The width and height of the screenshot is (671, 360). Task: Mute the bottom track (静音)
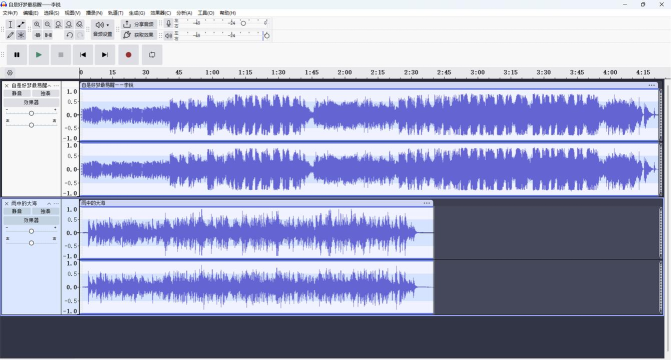pos(17,211)
